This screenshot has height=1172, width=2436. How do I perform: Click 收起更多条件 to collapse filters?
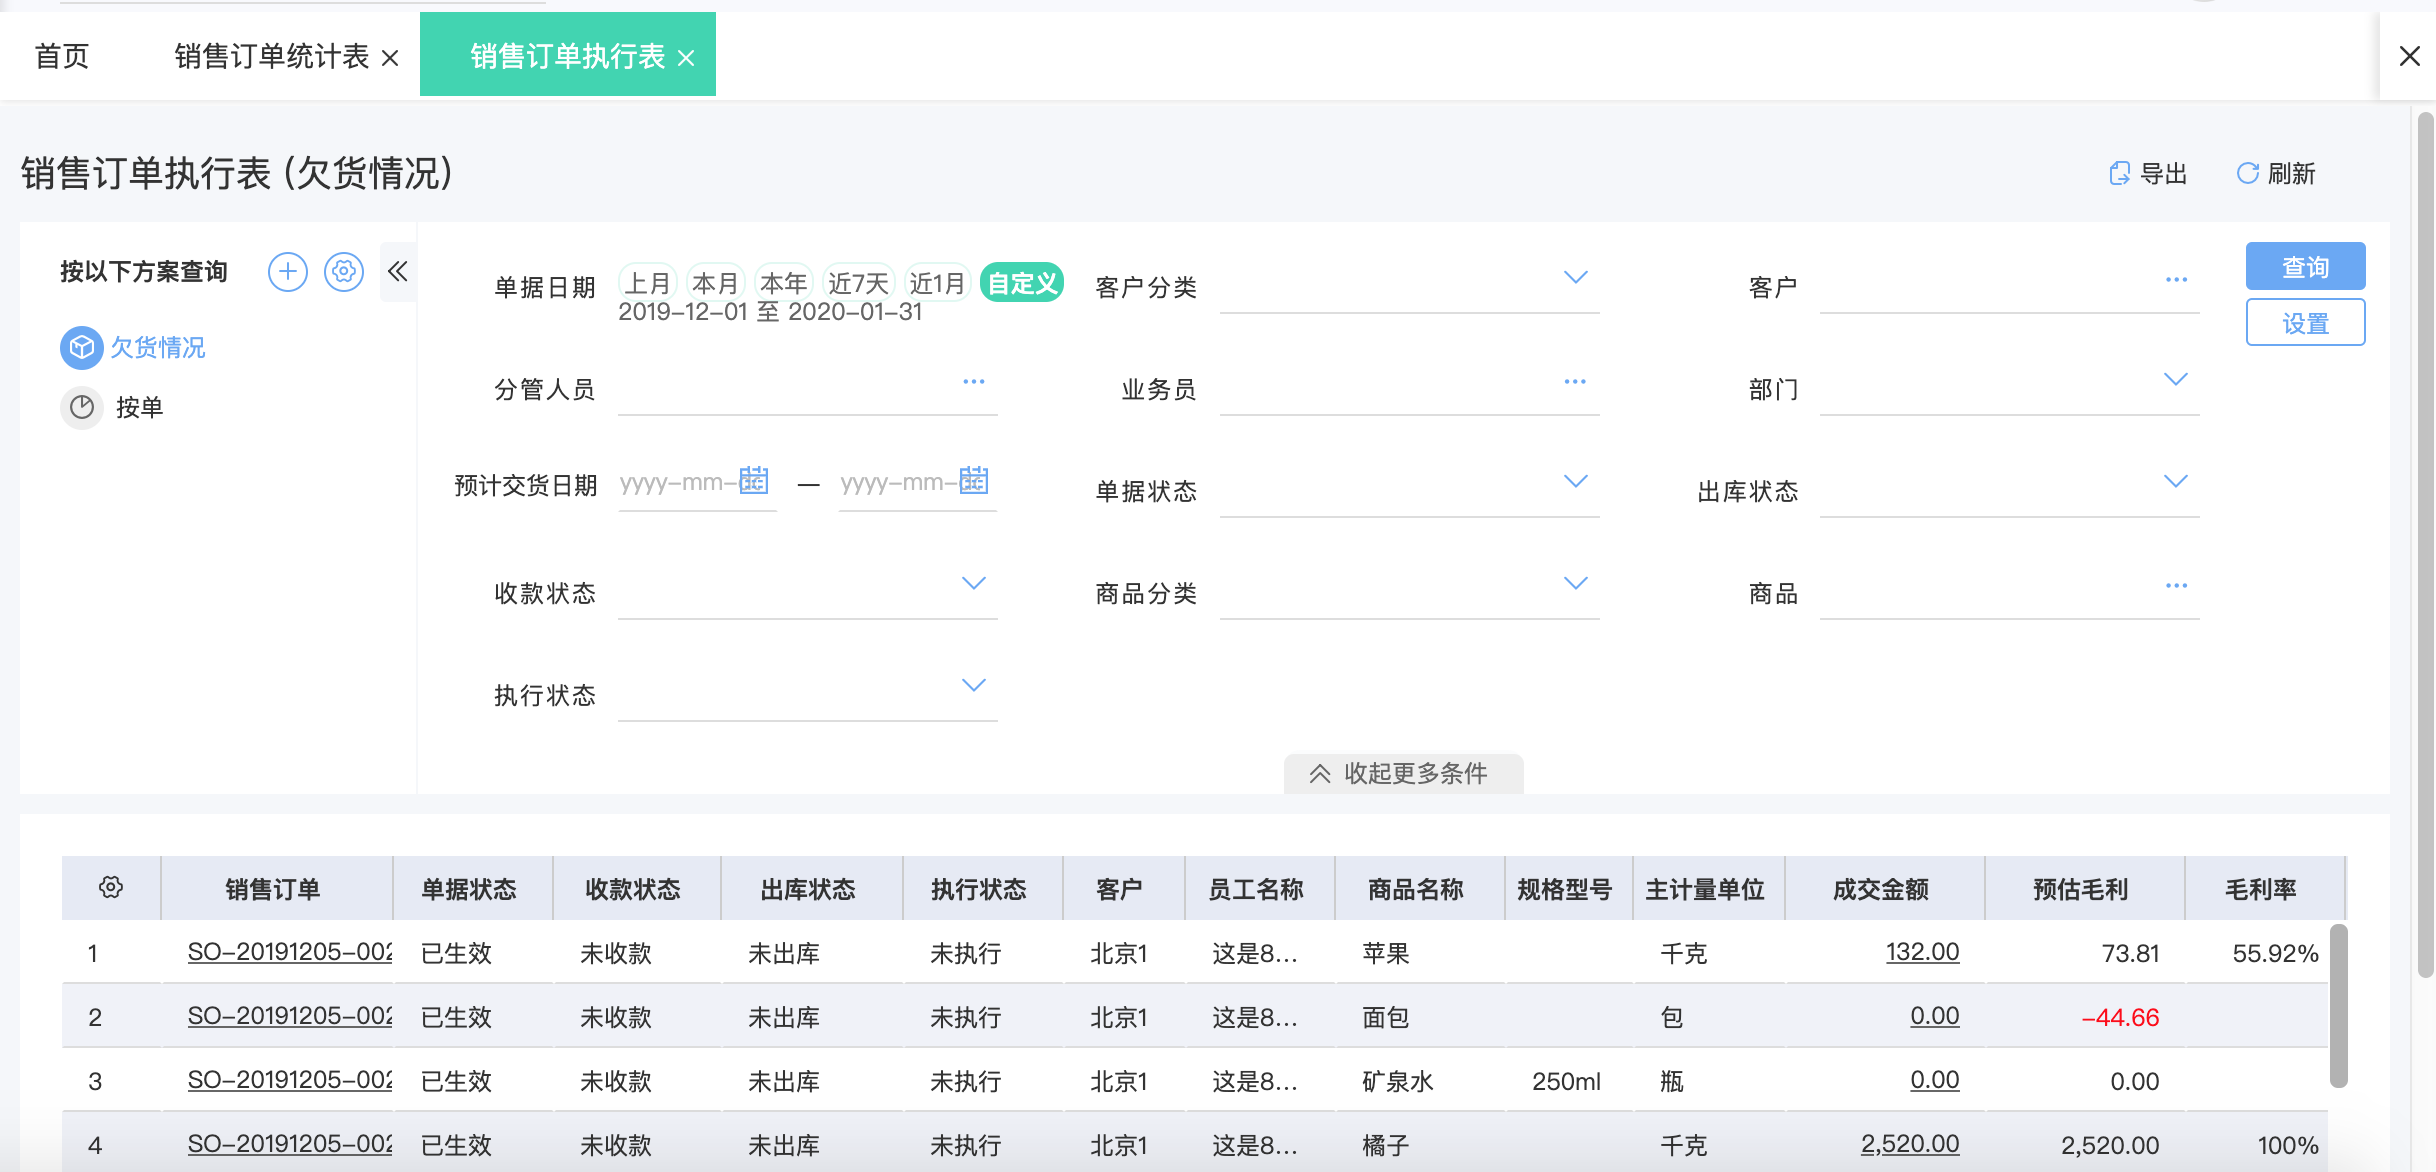[x=1400, y=774]
